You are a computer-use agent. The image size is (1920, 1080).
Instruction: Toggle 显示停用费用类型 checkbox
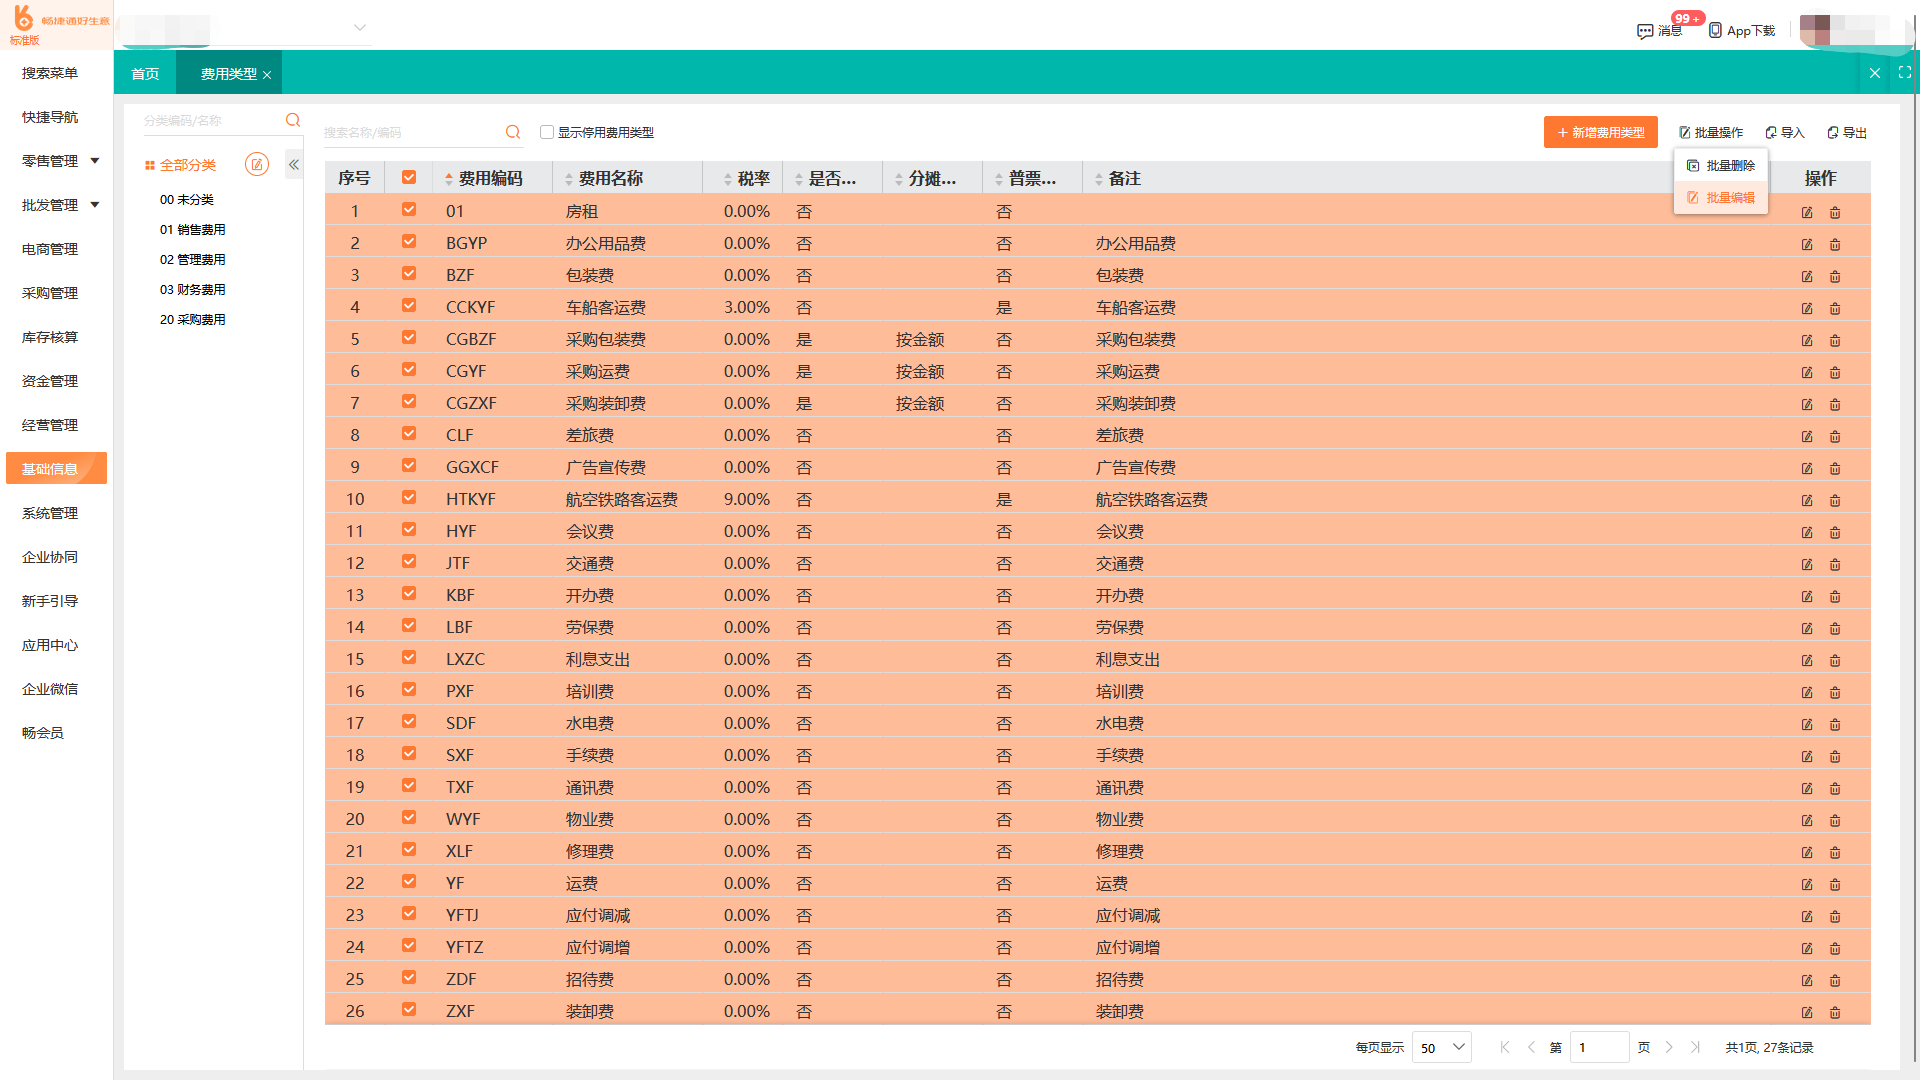tap(546, 131)
